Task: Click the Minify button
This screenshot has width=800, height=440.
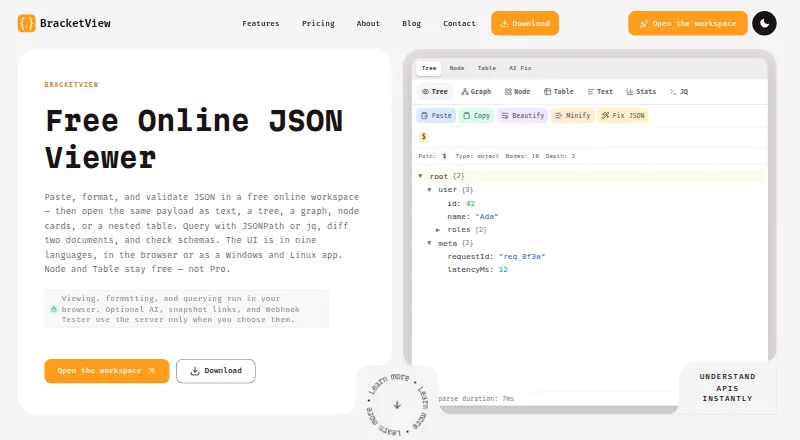Action: pyautogui.click(x=572, y=115)
